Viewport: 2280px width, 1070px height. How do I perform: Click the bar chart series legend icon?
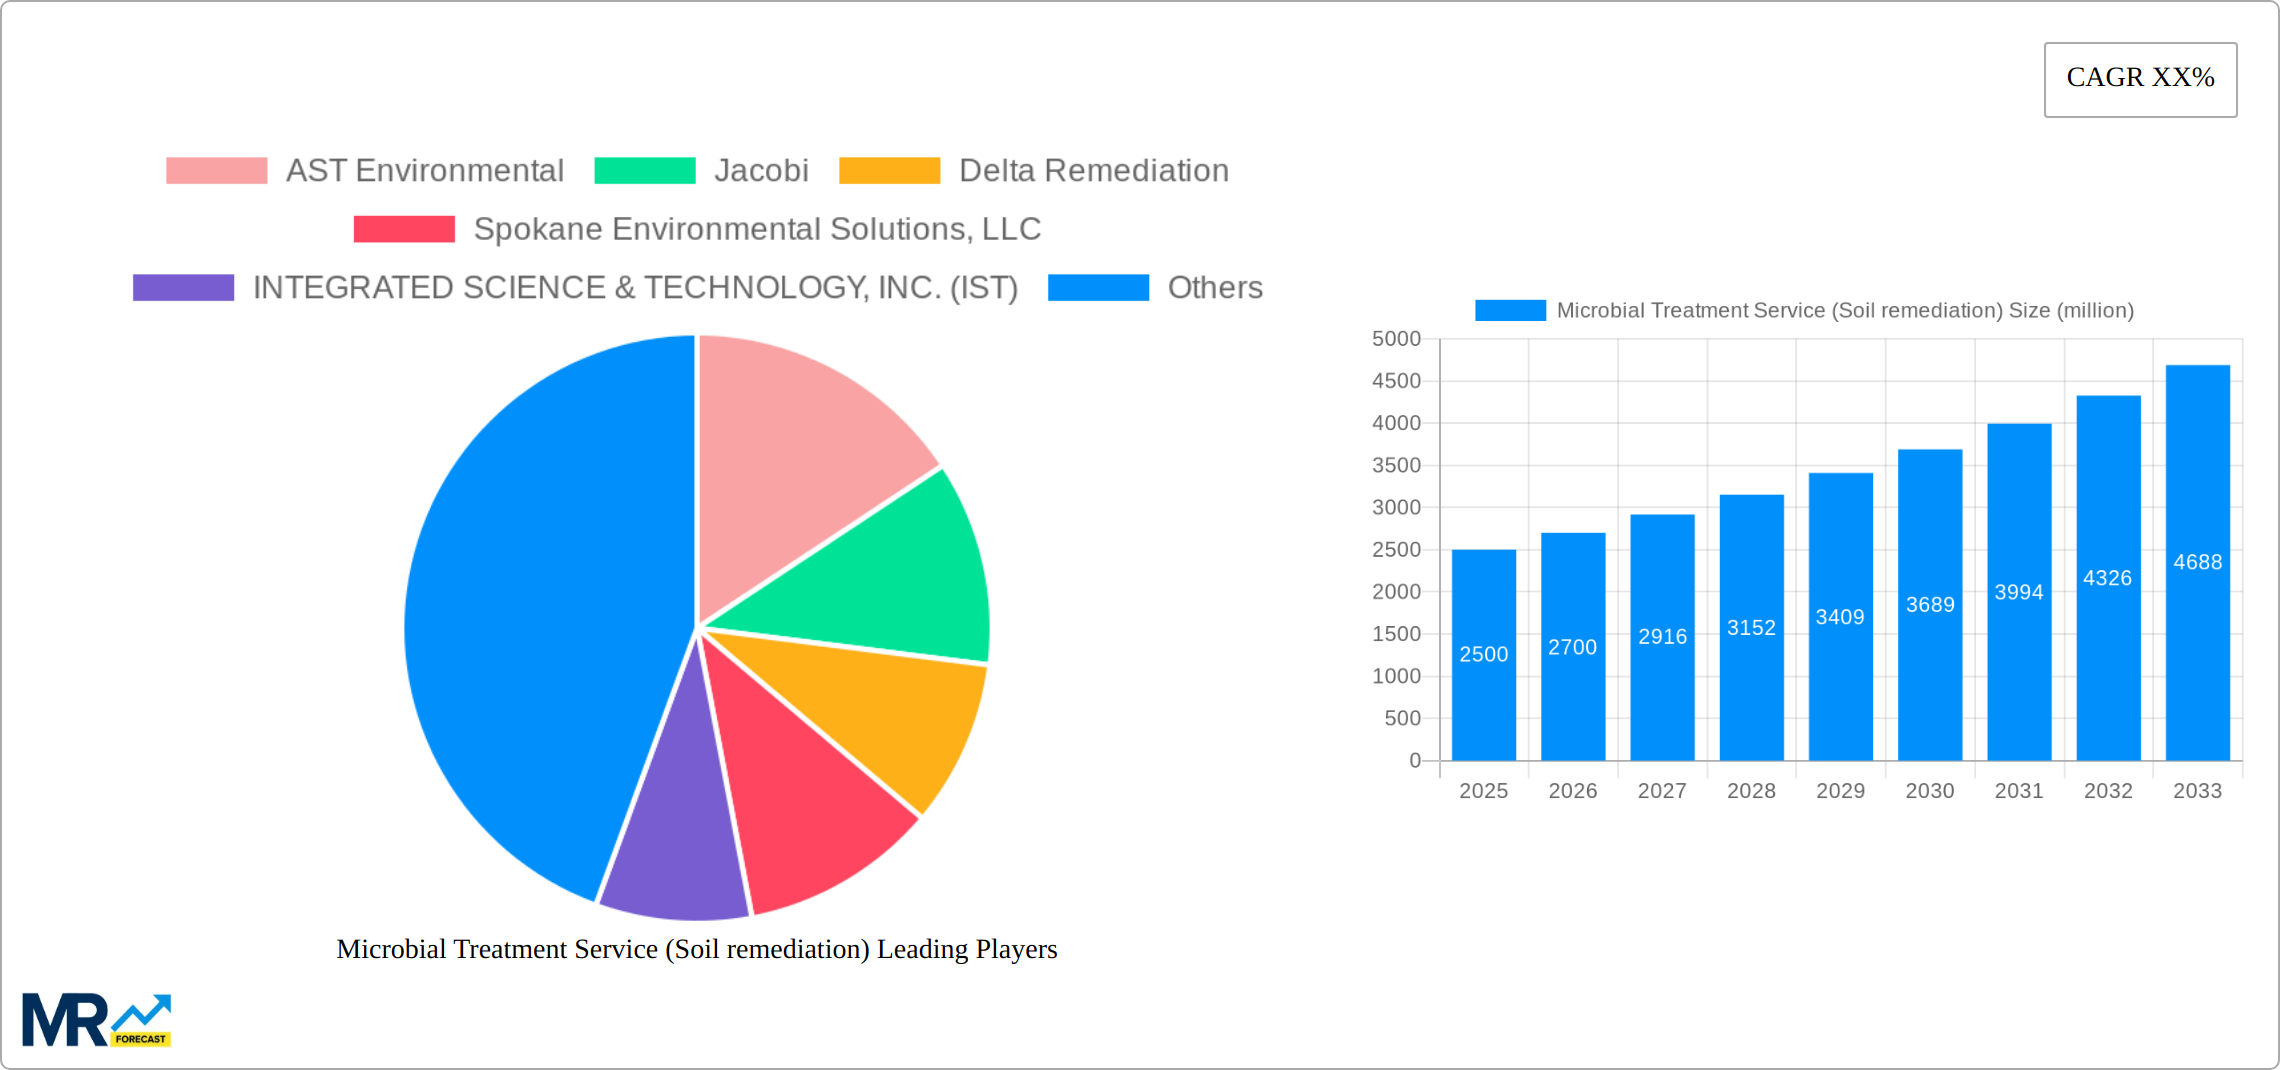click(x=1510, y=310)
